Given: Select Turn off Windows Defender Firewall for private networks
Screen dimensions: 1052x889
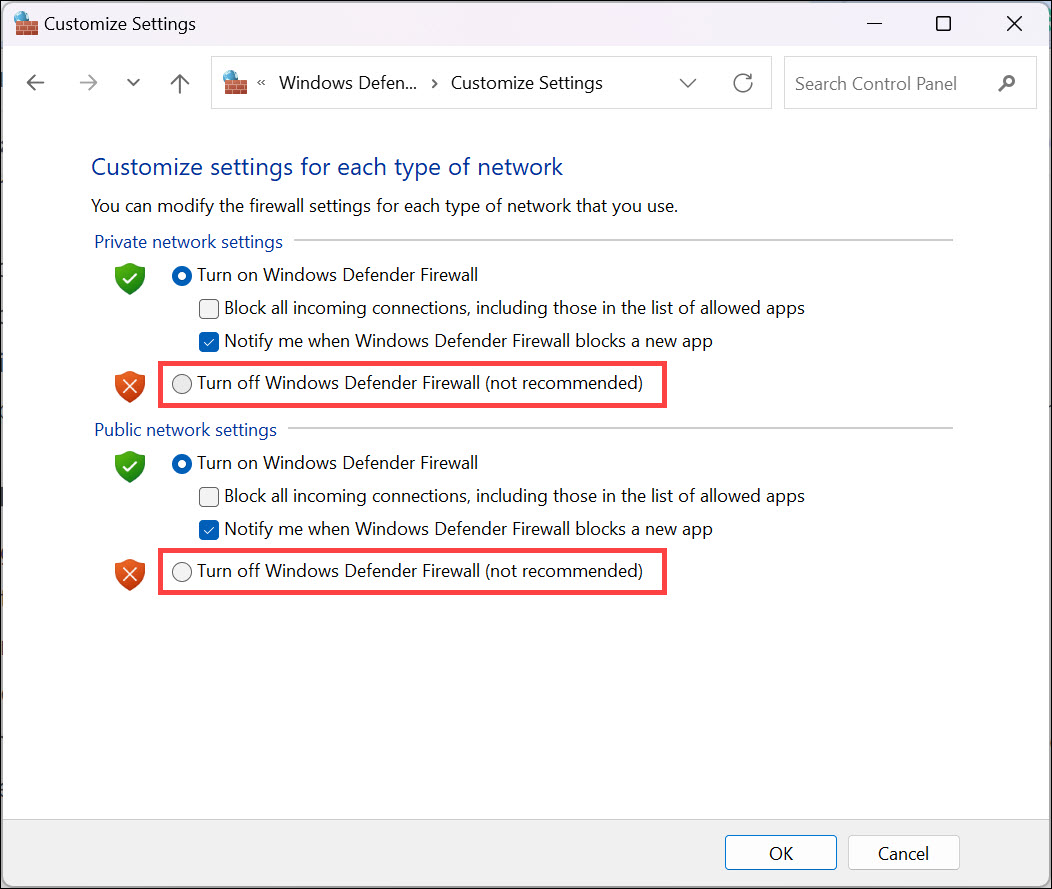Looking at the screenshot, I should click(181, 384).
